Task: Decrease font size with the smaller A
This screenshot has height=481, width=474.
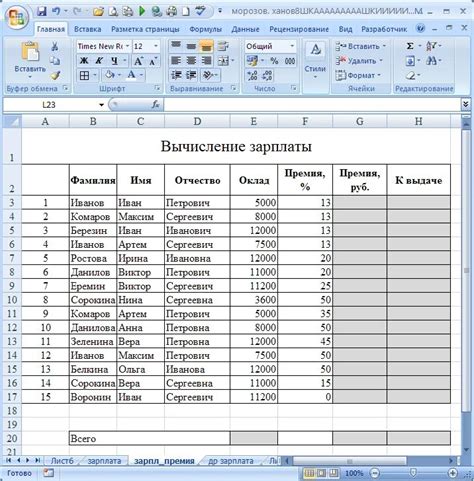Action: (153, 61)
